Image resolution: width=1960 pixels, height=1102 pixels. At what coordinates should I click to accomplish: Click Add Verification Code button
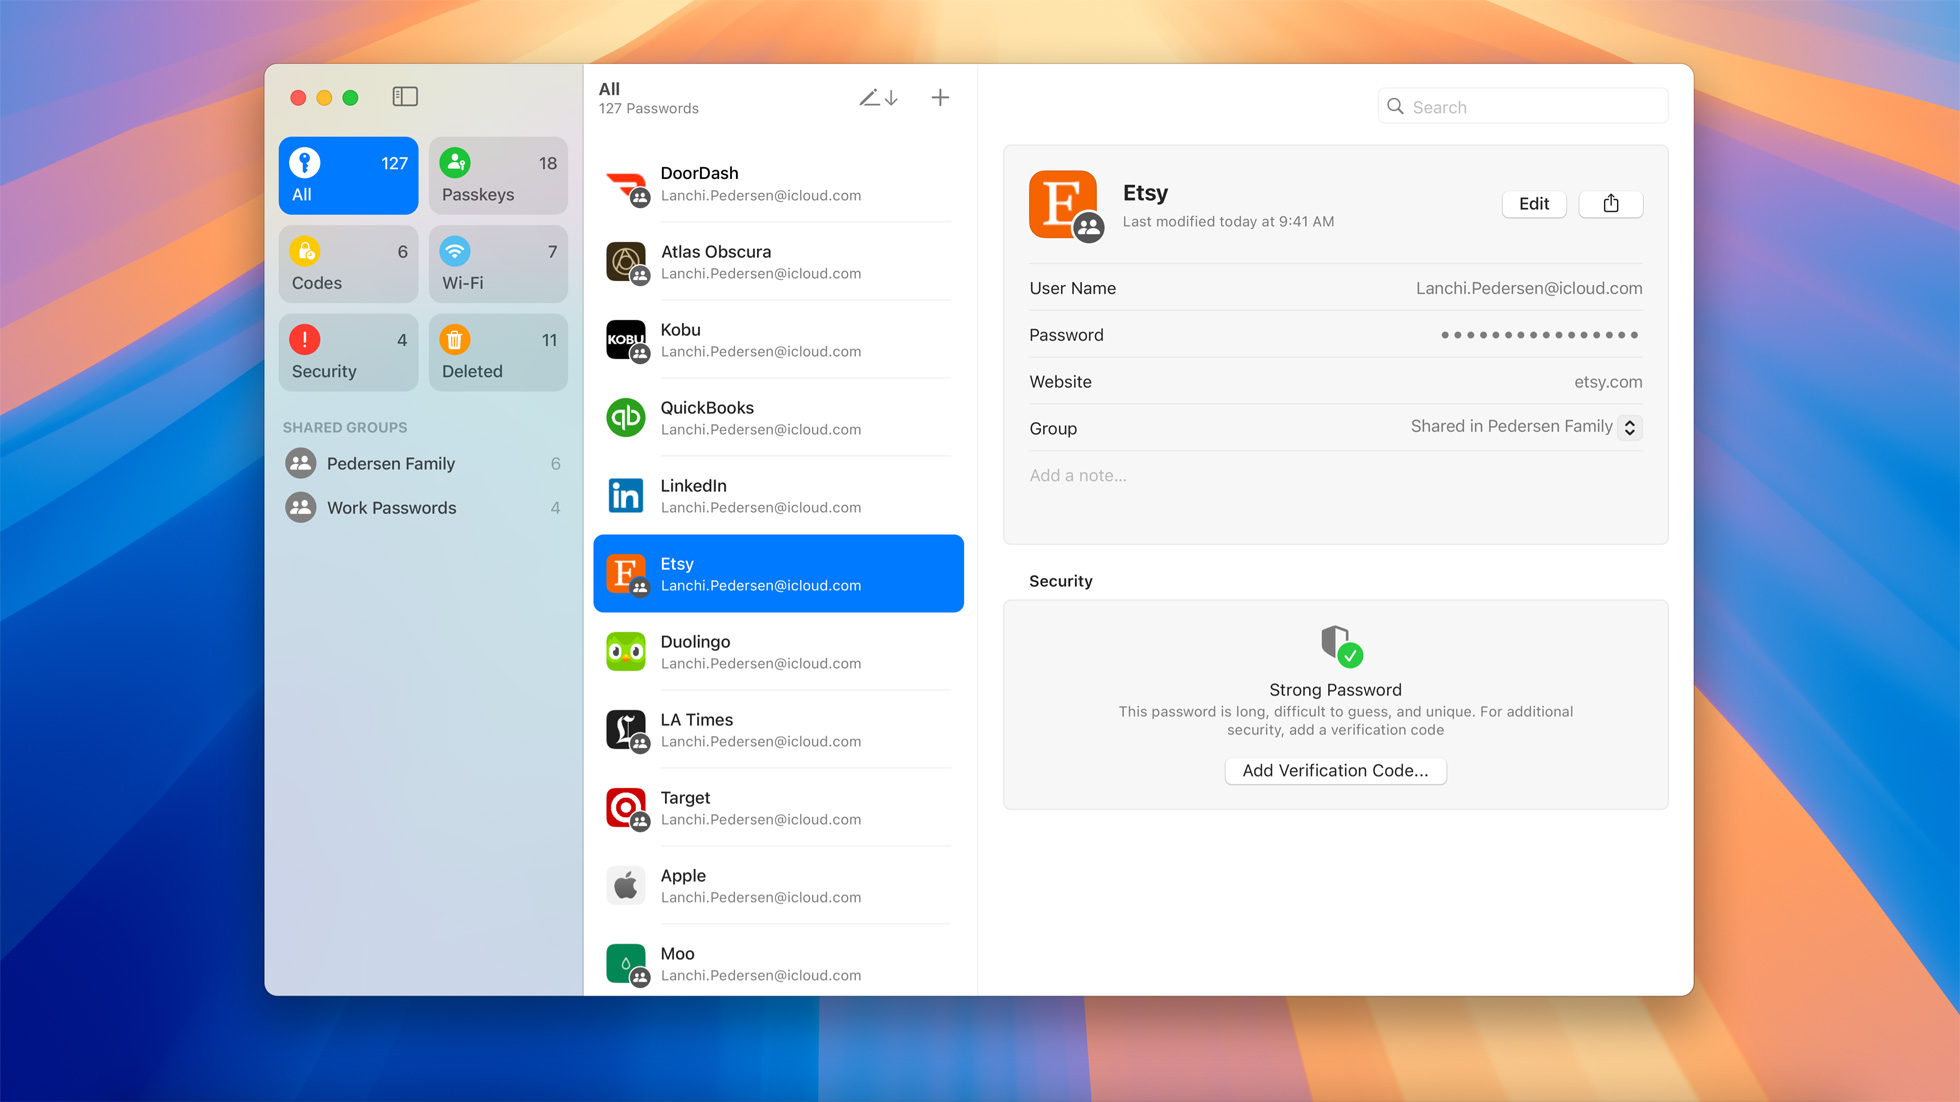1335,770
